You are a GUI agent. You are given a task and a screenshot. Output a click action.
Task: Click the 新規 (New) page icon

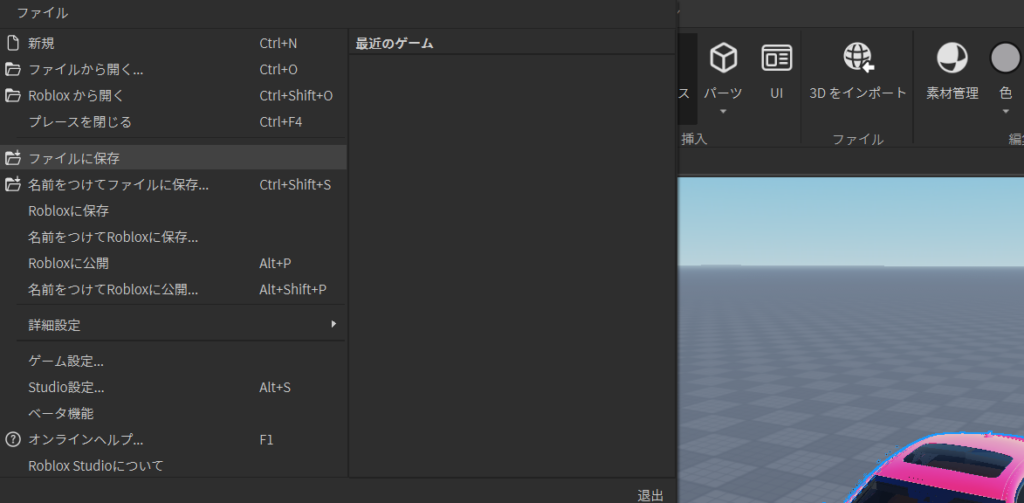click(x=12, y=43)
